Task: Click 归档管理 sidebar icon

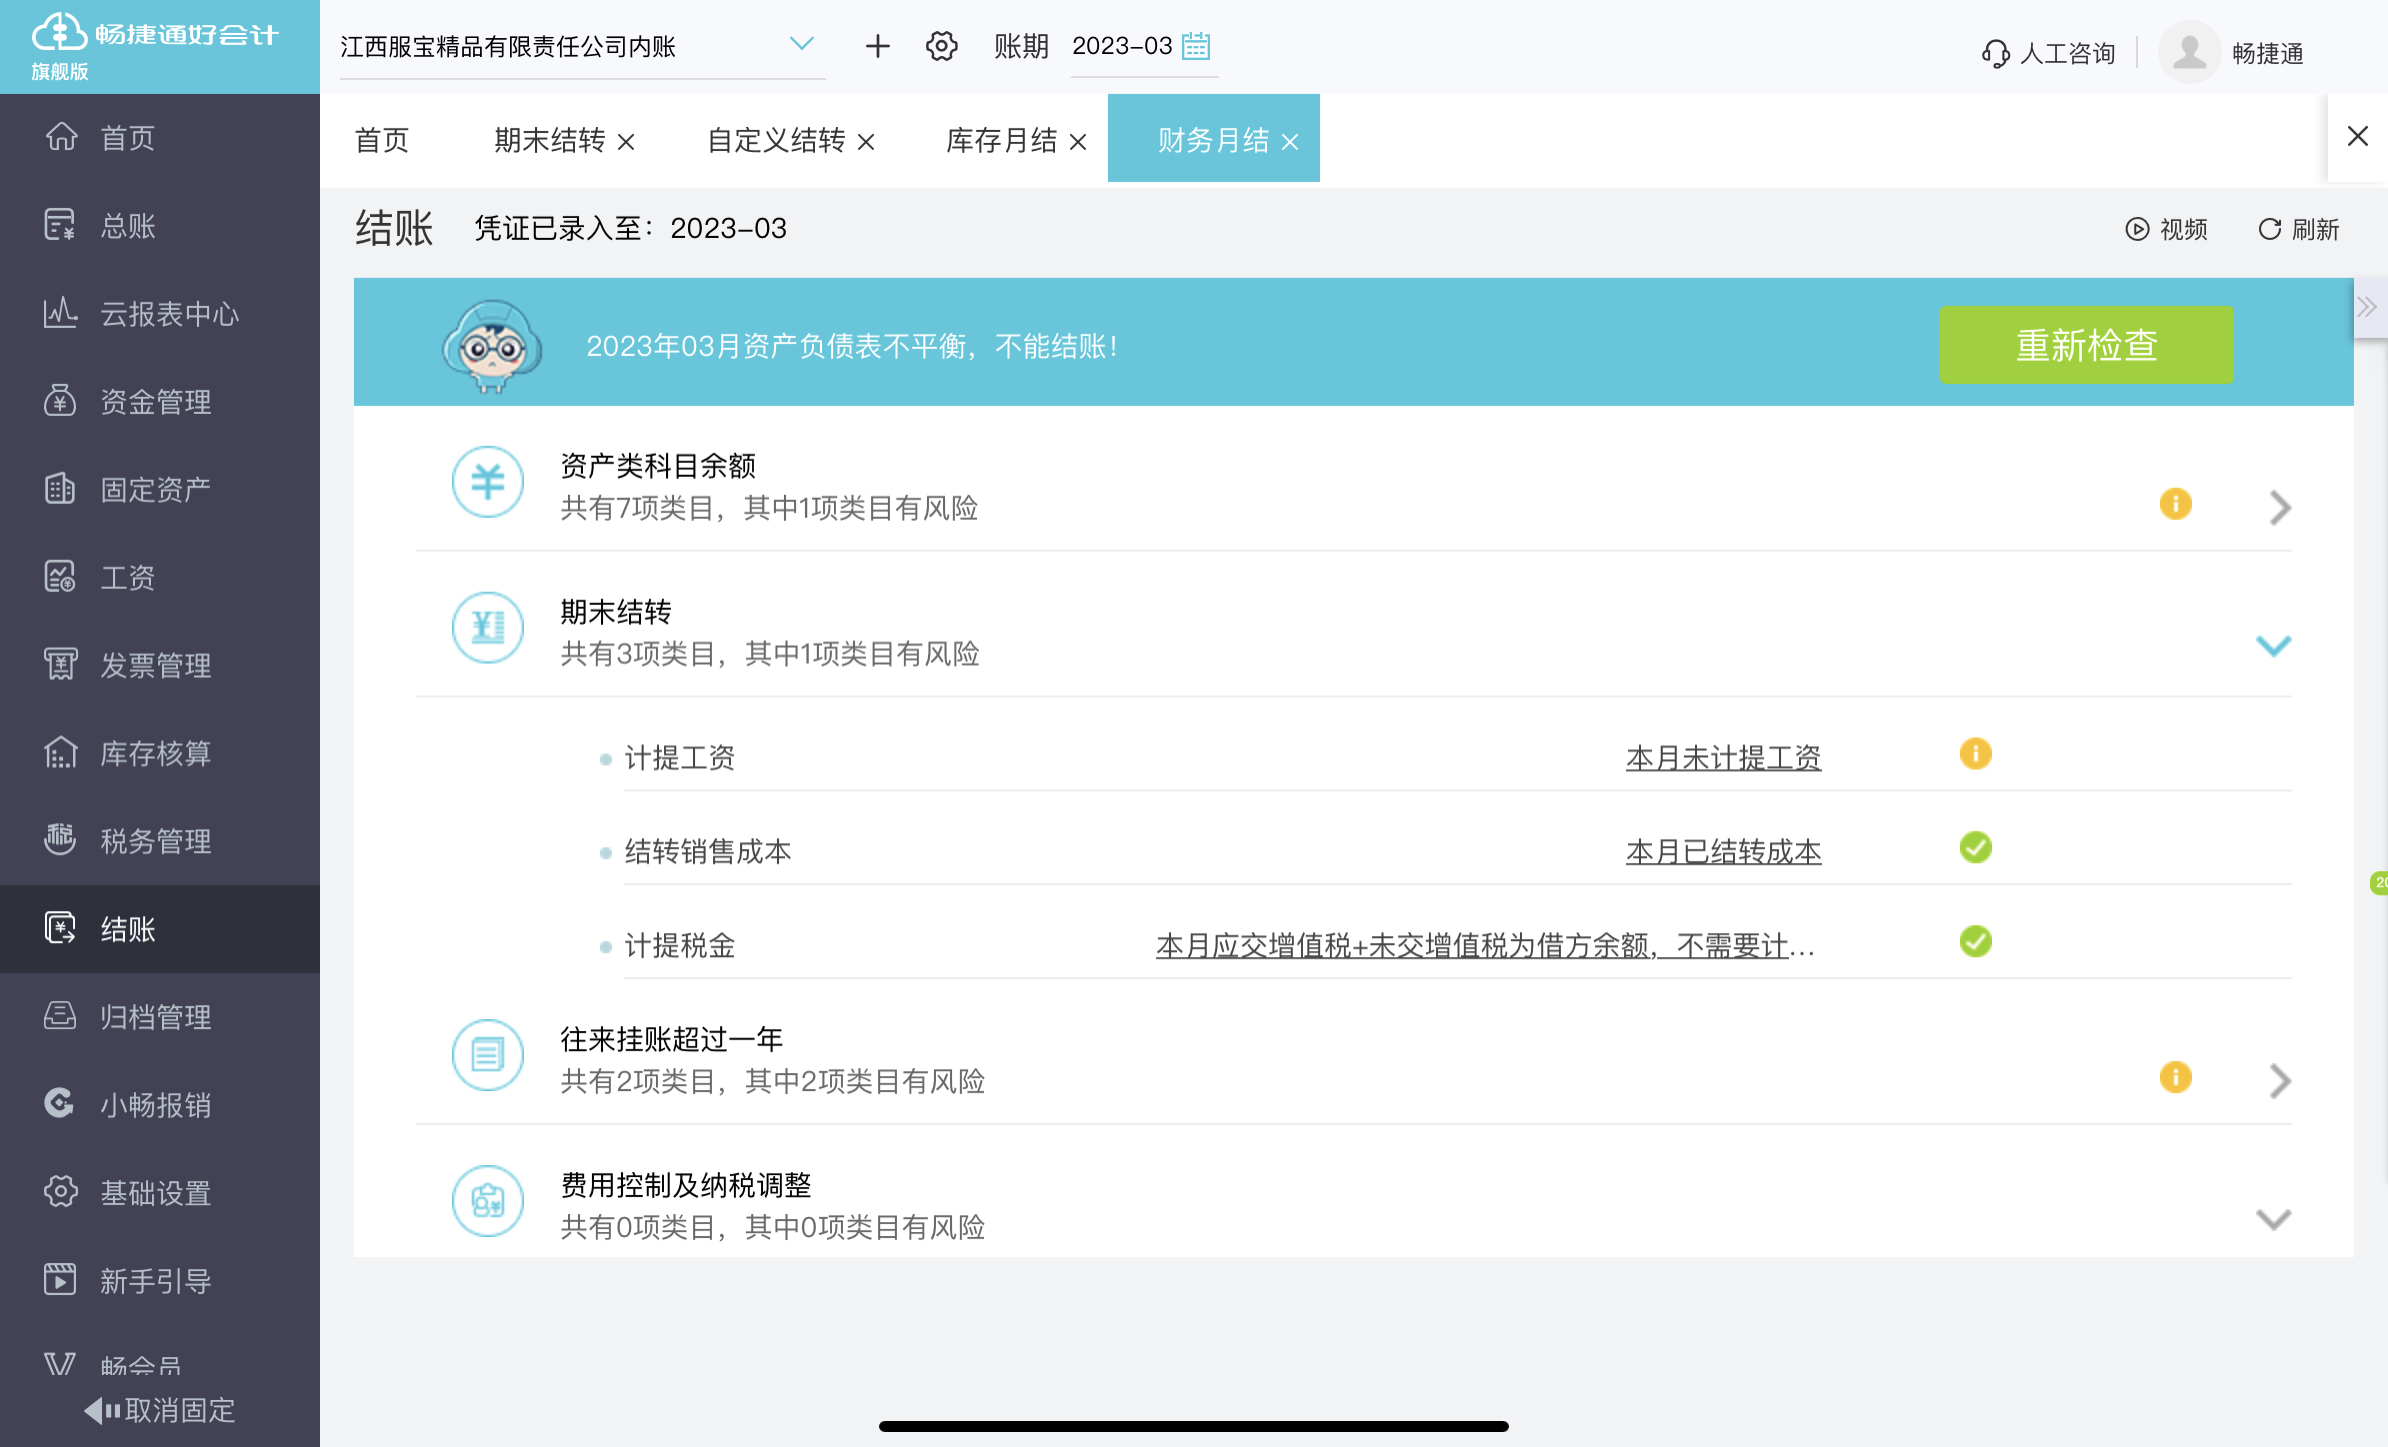Action: click(x=61, y=1017)
